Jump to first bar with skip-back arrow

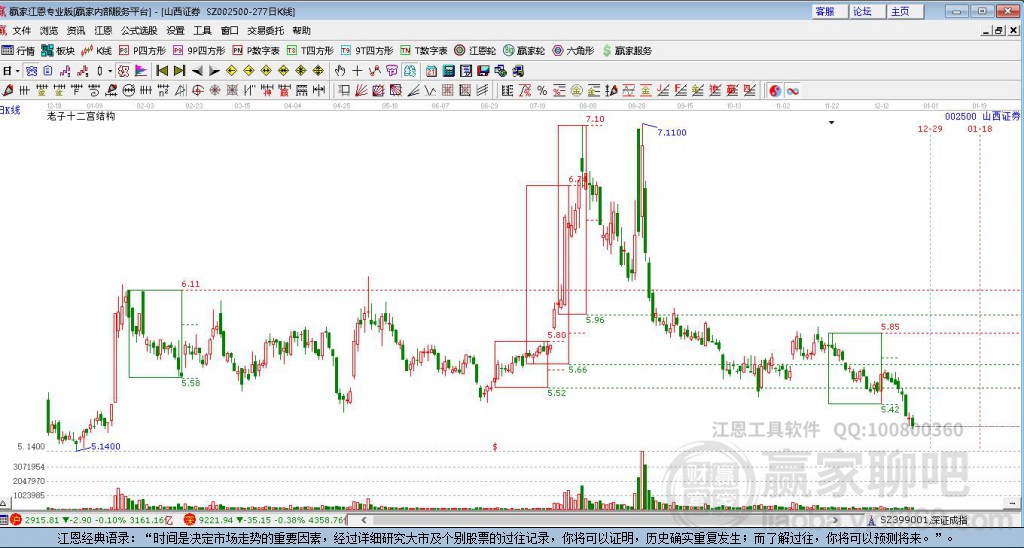[161, 71]
